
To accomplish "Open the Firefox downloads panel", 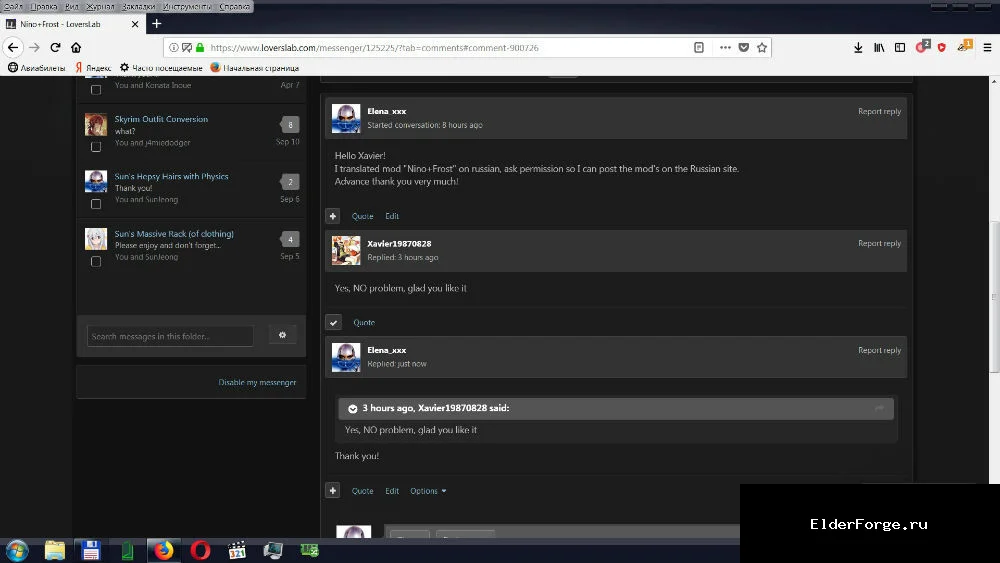I will [x=858, y=47].
